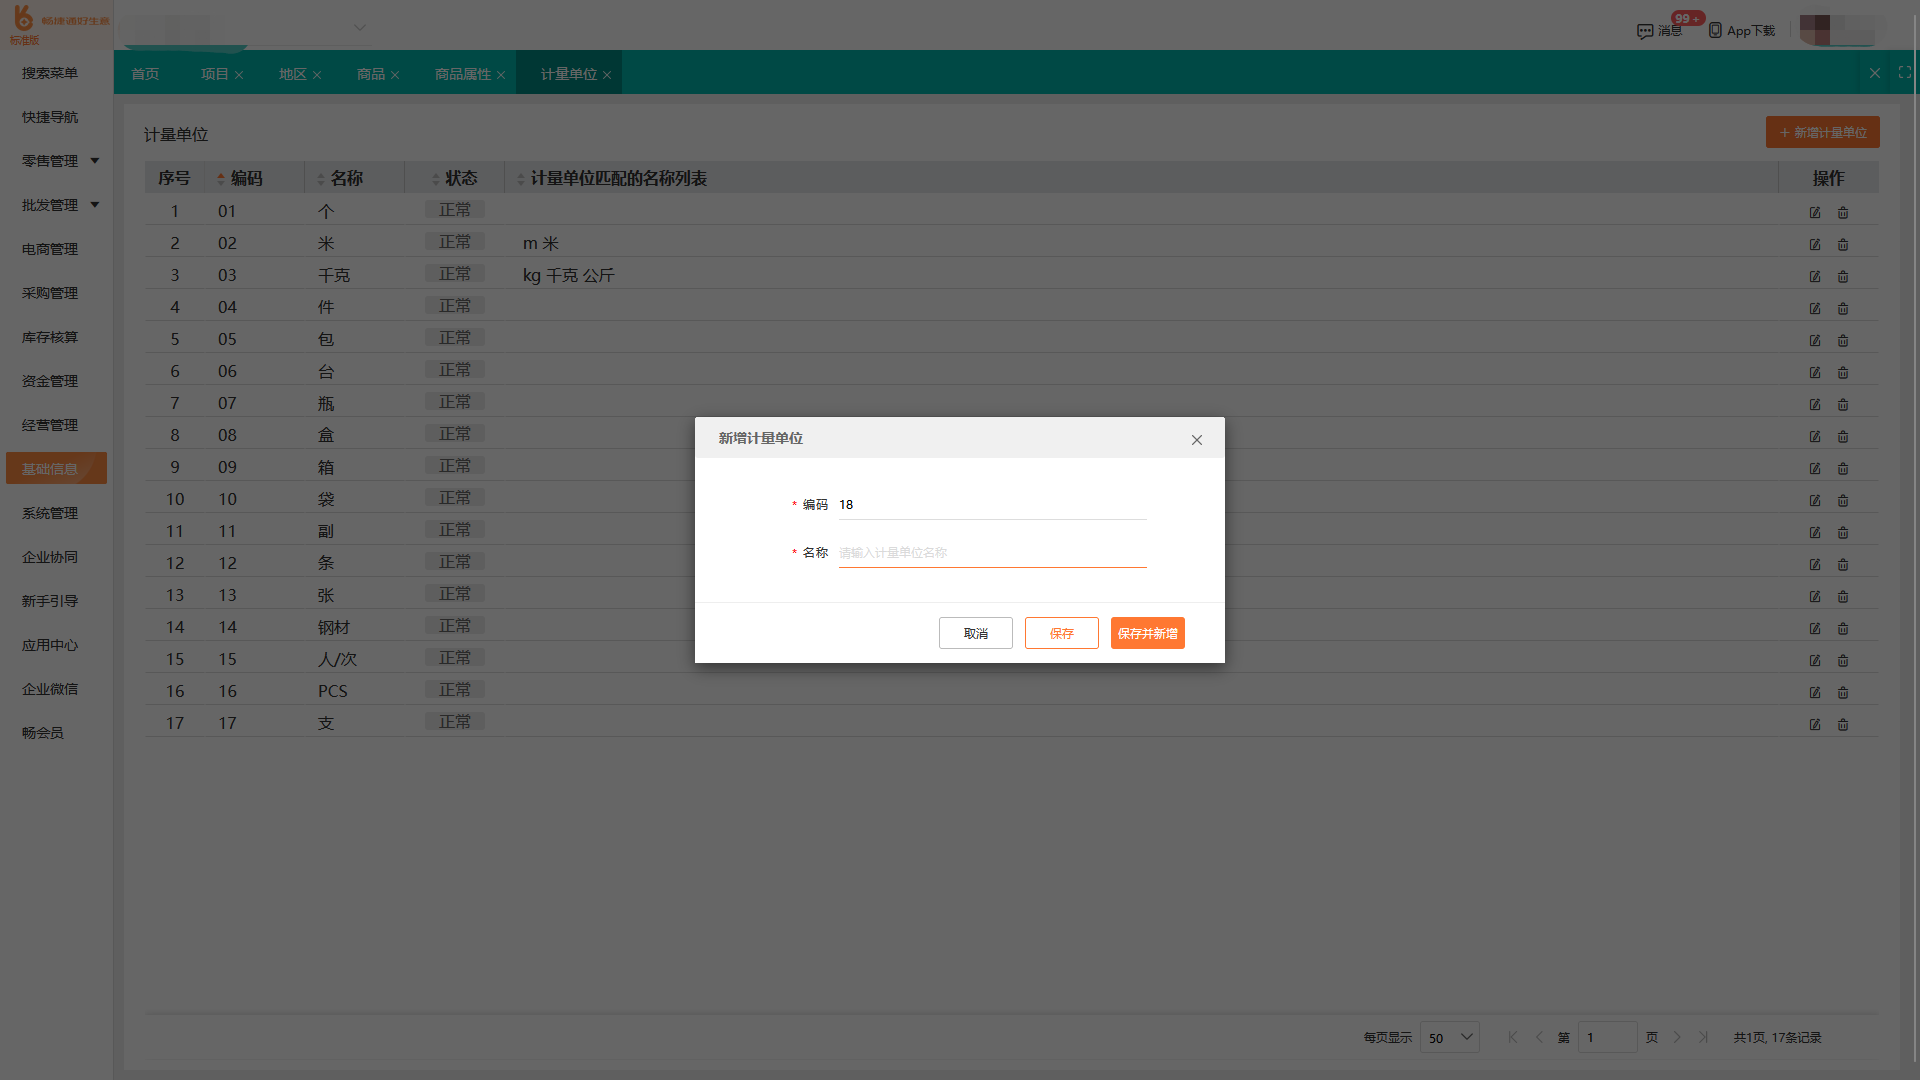The height and width of the screenshot is (1080, 1920).
Task: Click 保存并新增 button in dialog
Action: click(x=1145, y=633)
